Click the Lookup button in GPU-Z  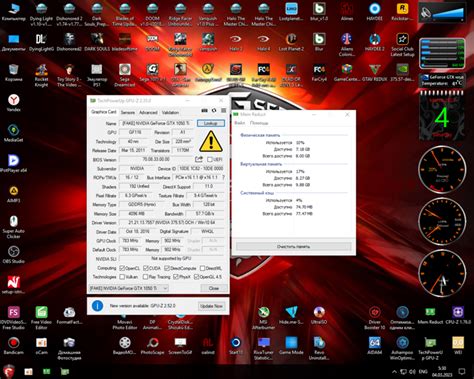(x=211, y=123)
